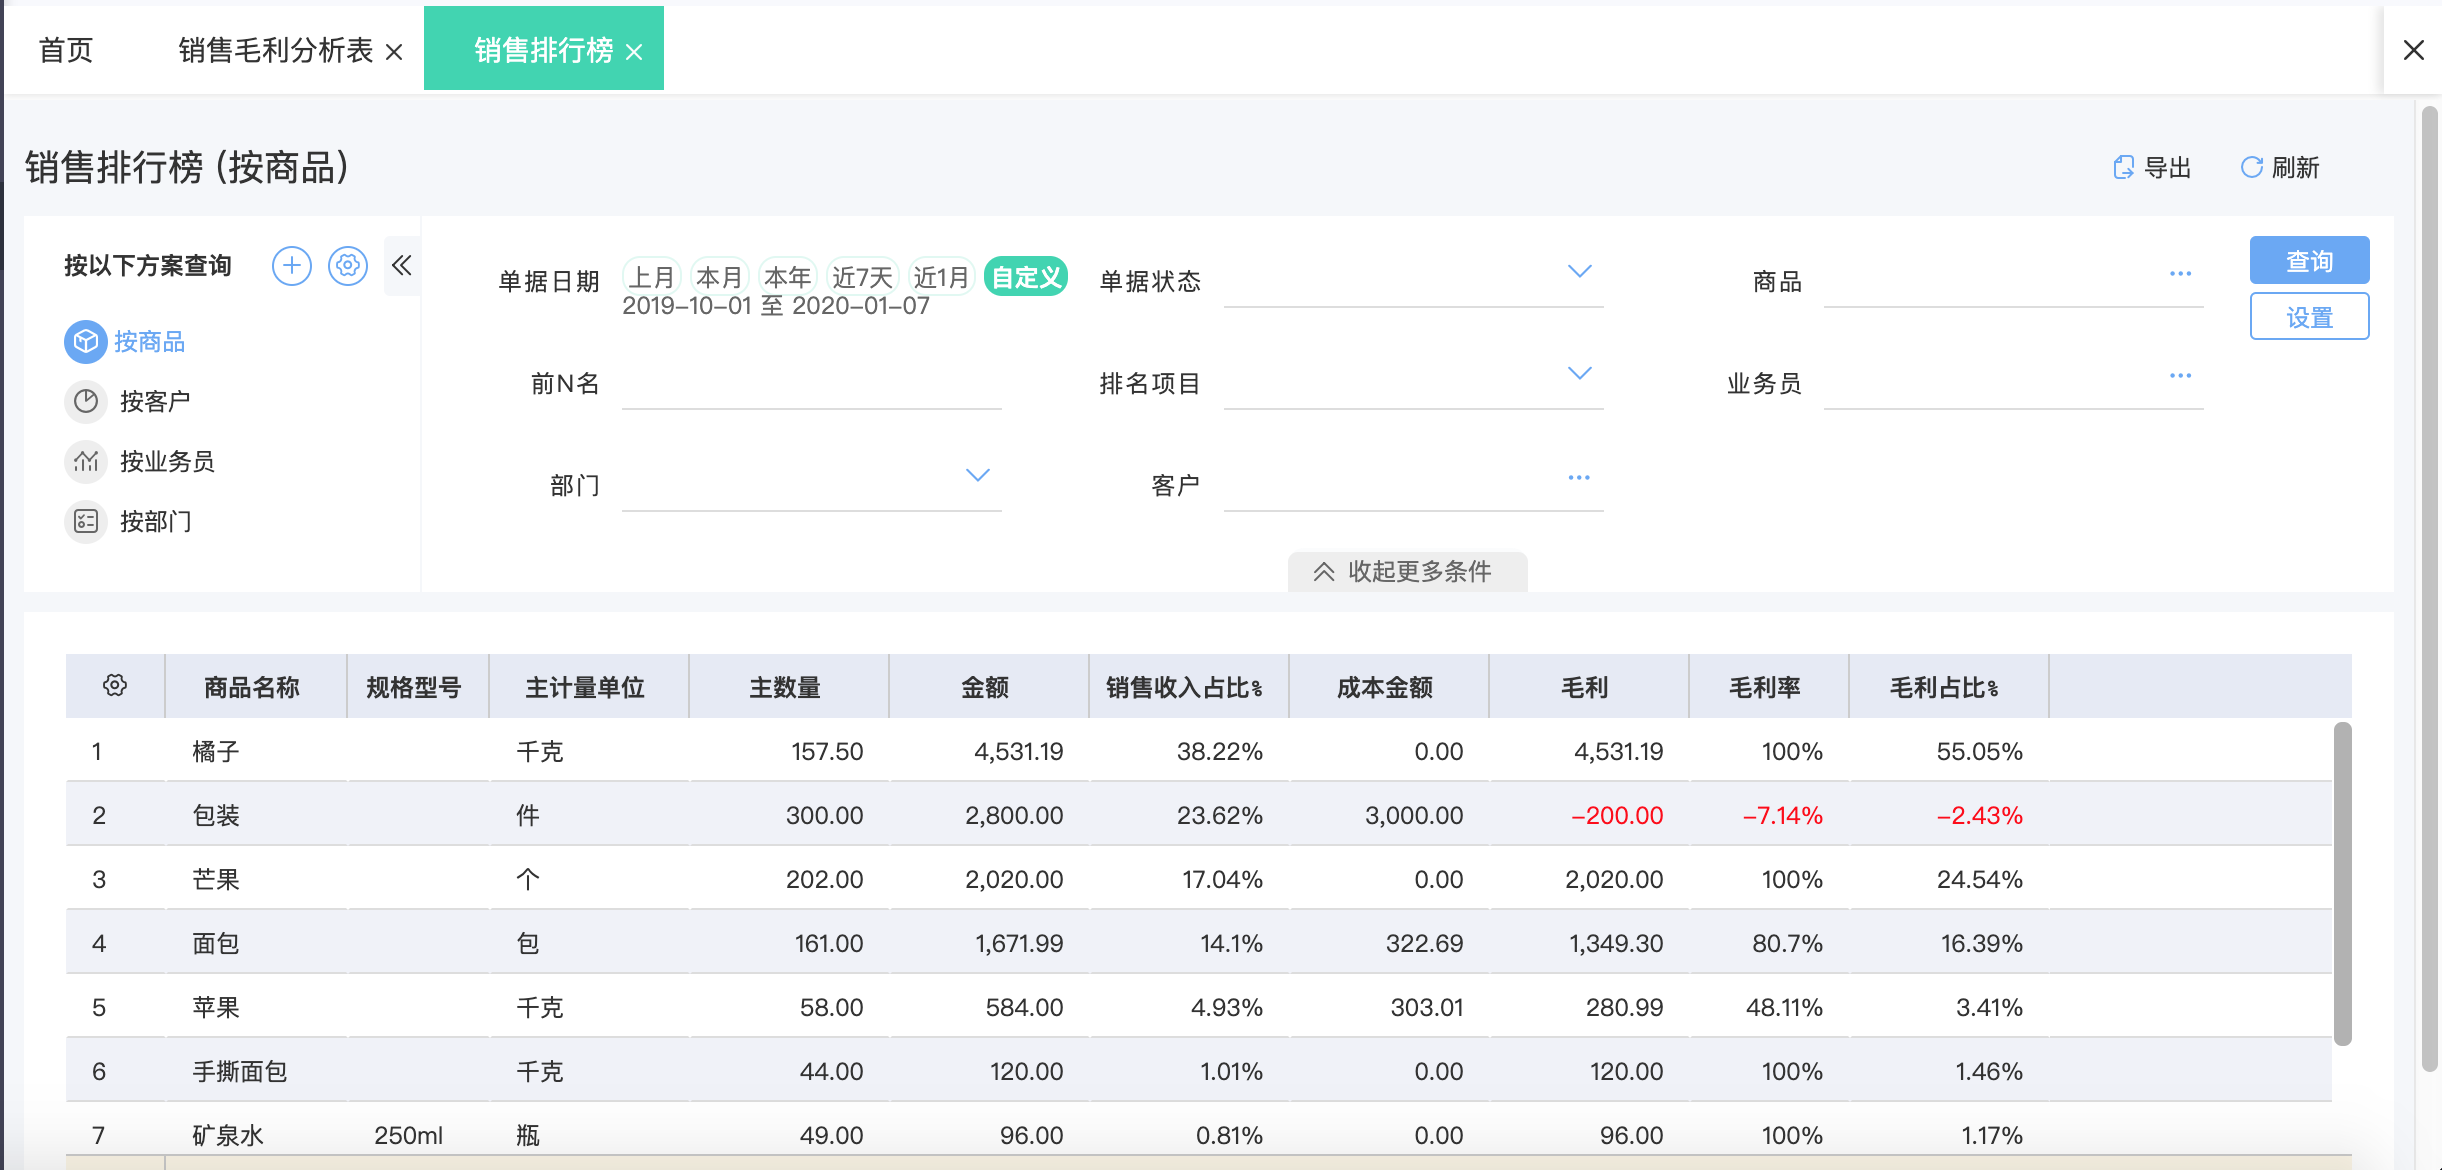Click the 自定义 date range toggle

click(1026, 277)
